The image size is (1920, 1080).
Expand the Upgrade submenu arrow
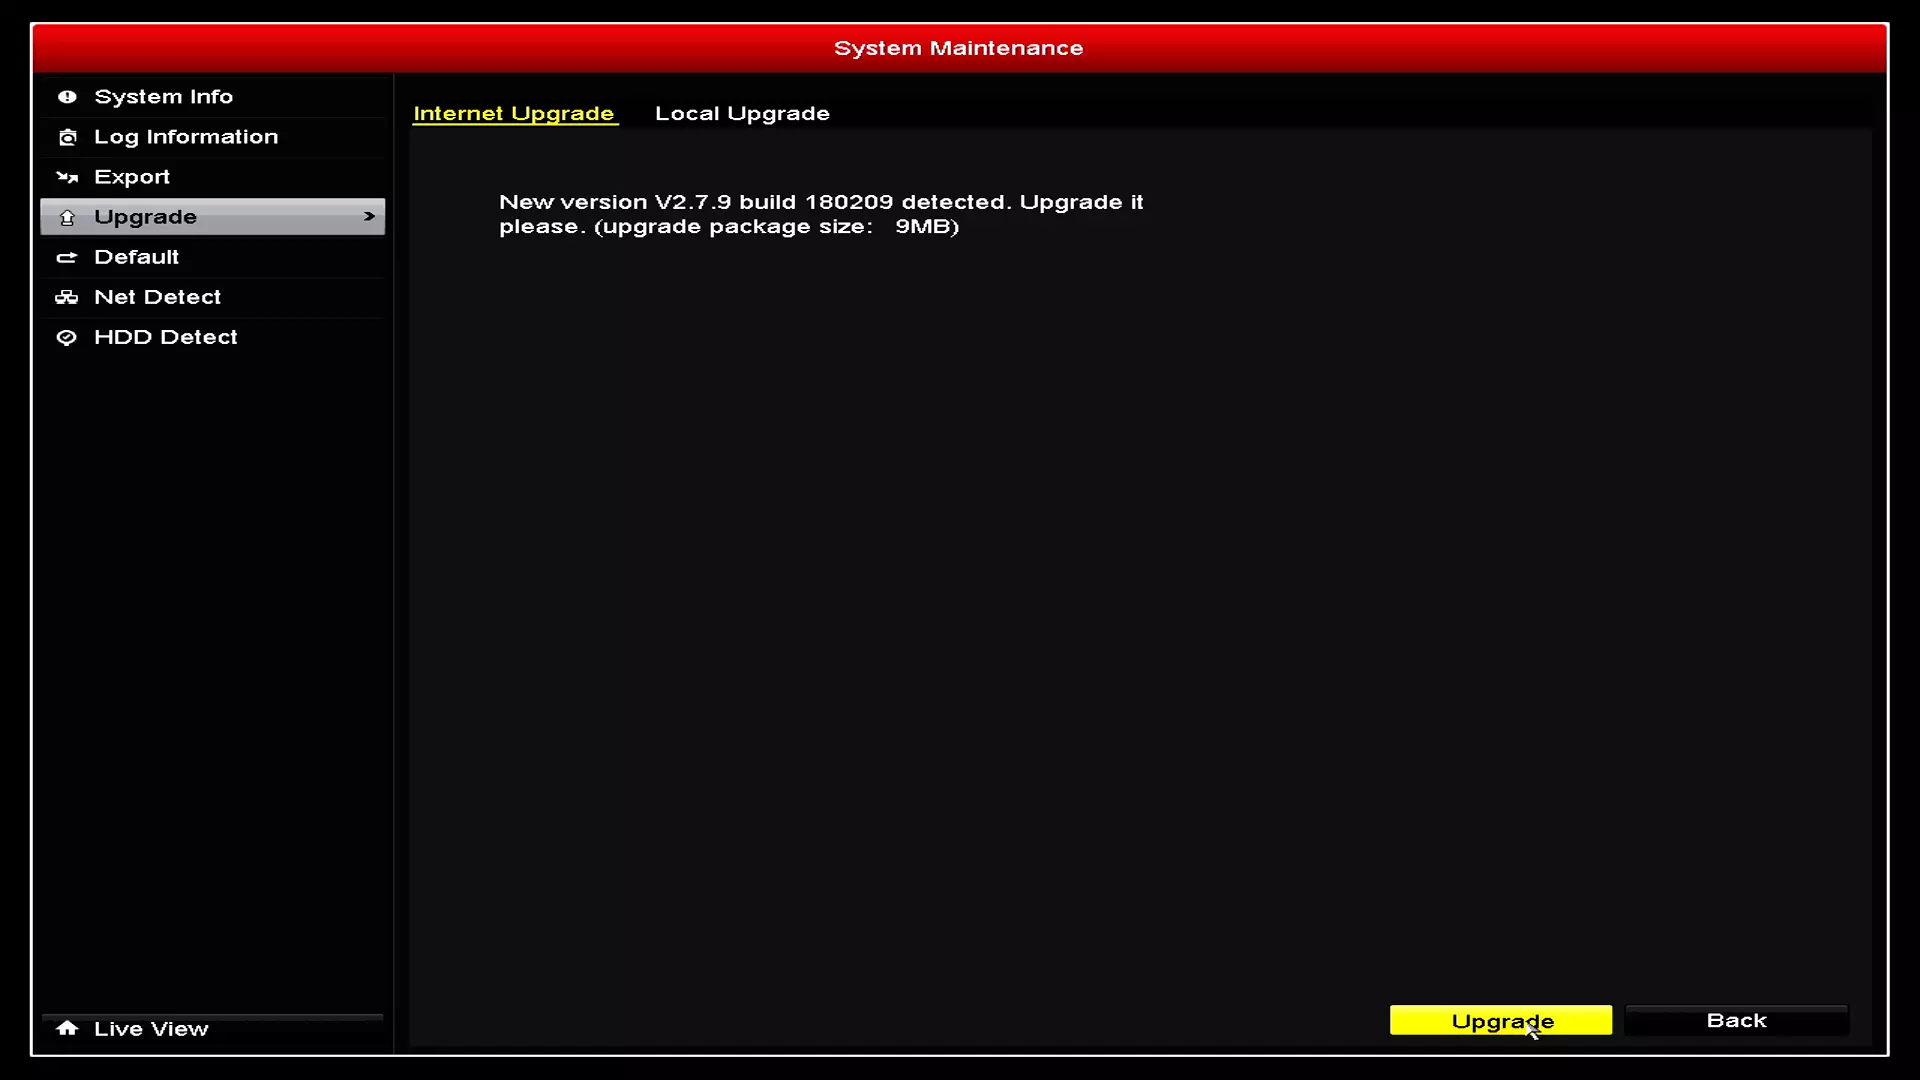(x=367, y=216)
